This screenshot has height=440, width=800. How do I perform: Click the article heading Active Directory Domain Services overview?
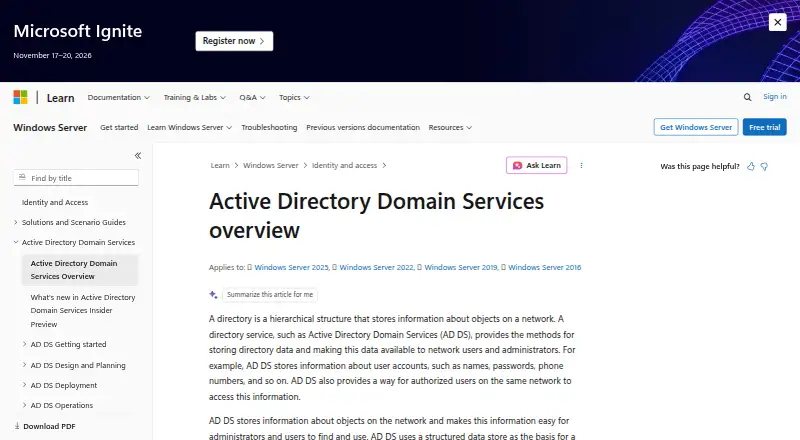click(x=376, y=215)
